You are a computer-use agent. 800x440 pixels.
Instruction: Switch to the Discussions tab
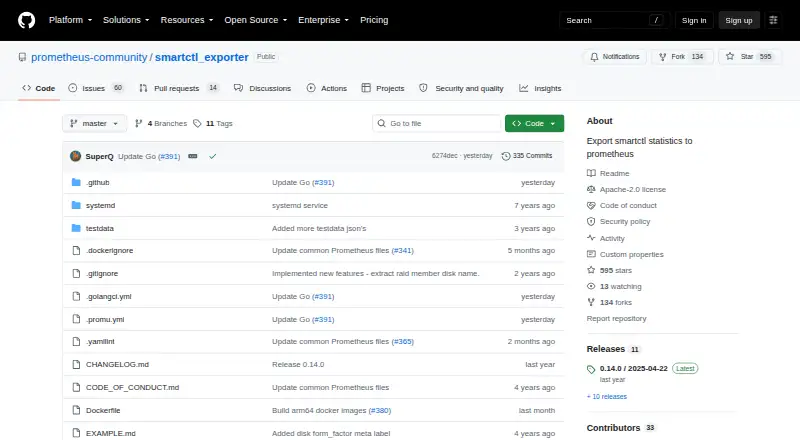262,88
